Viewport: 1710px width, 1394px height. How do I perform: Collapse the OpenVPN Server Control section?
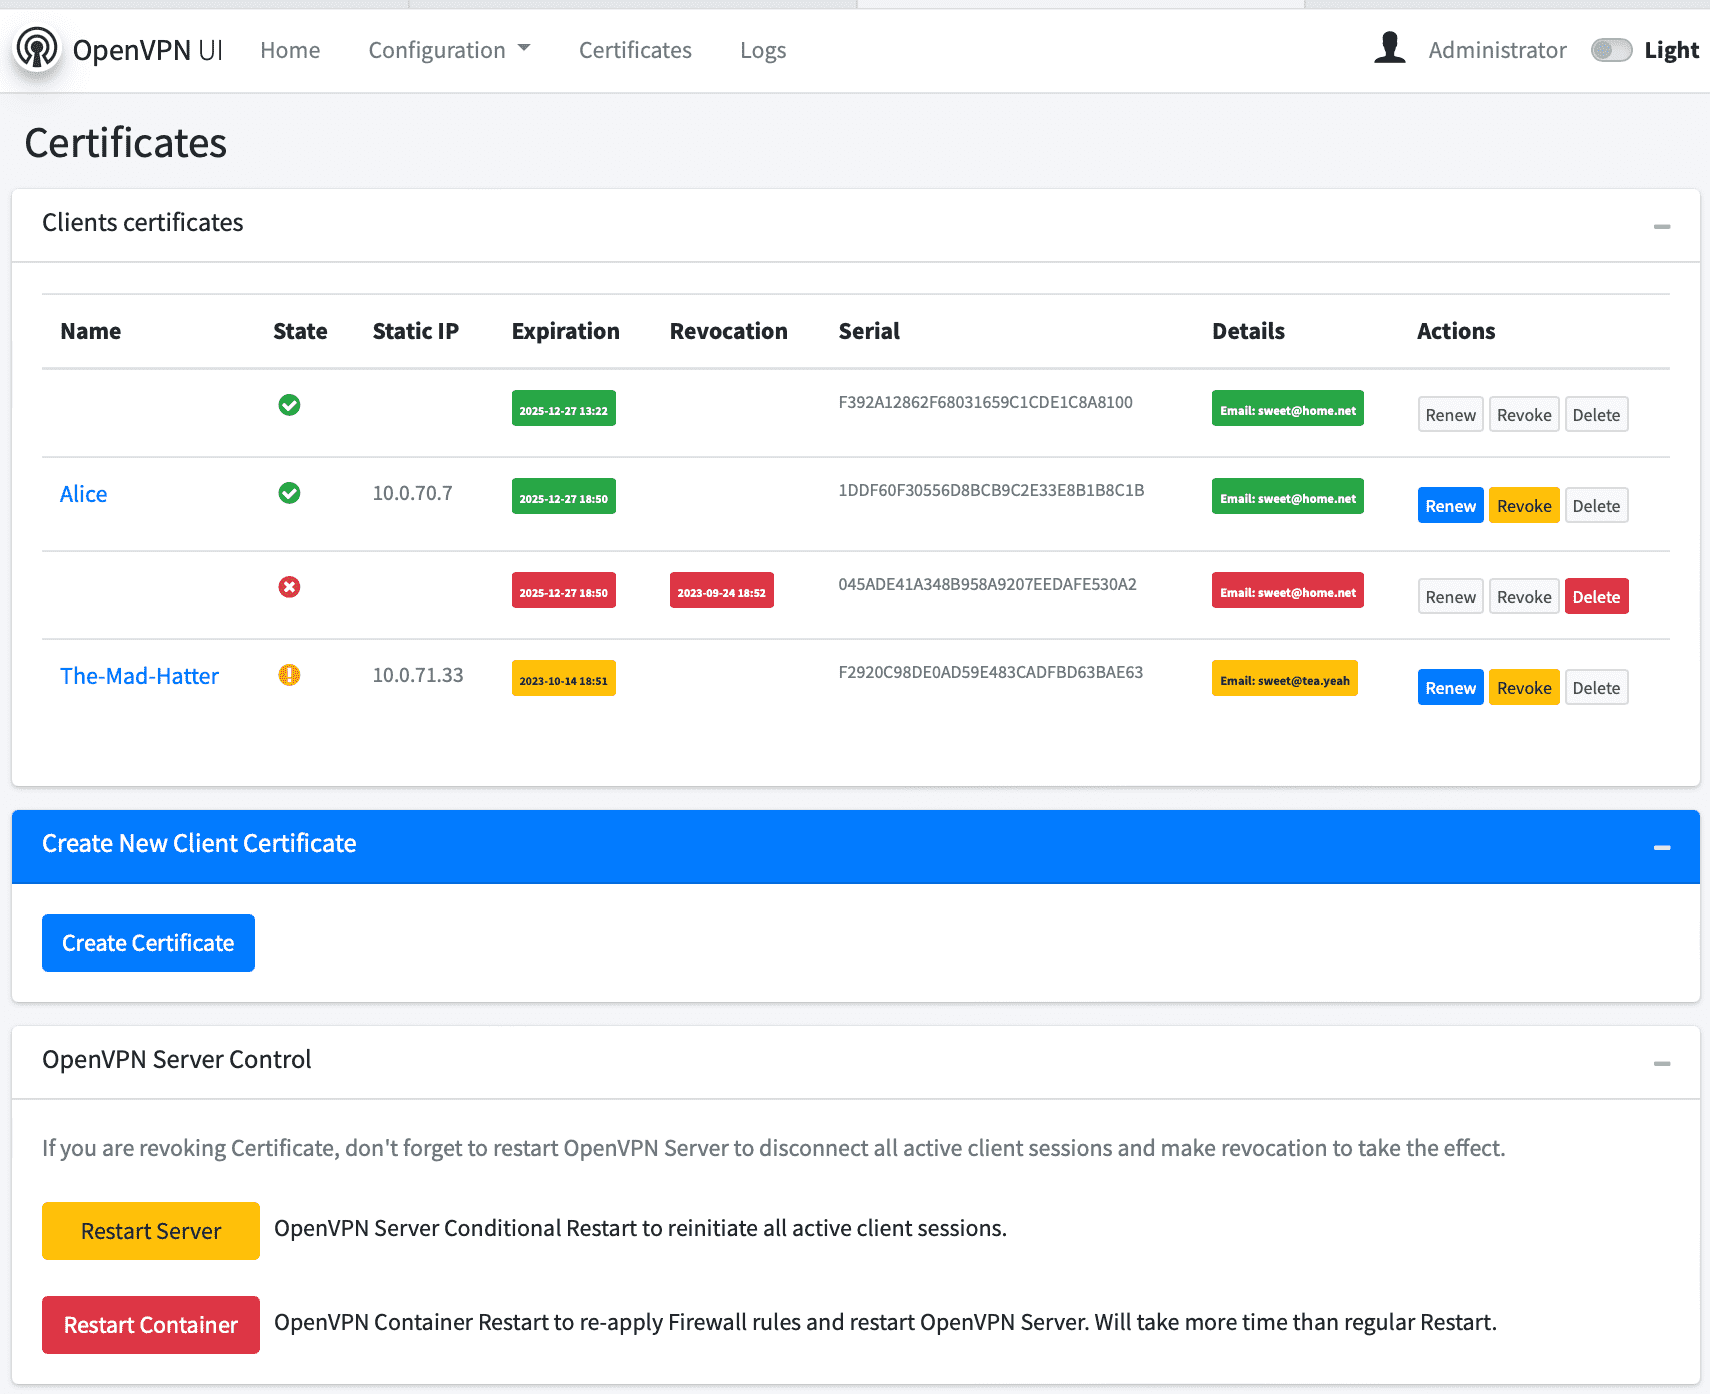click(x=1663, y=1062)
